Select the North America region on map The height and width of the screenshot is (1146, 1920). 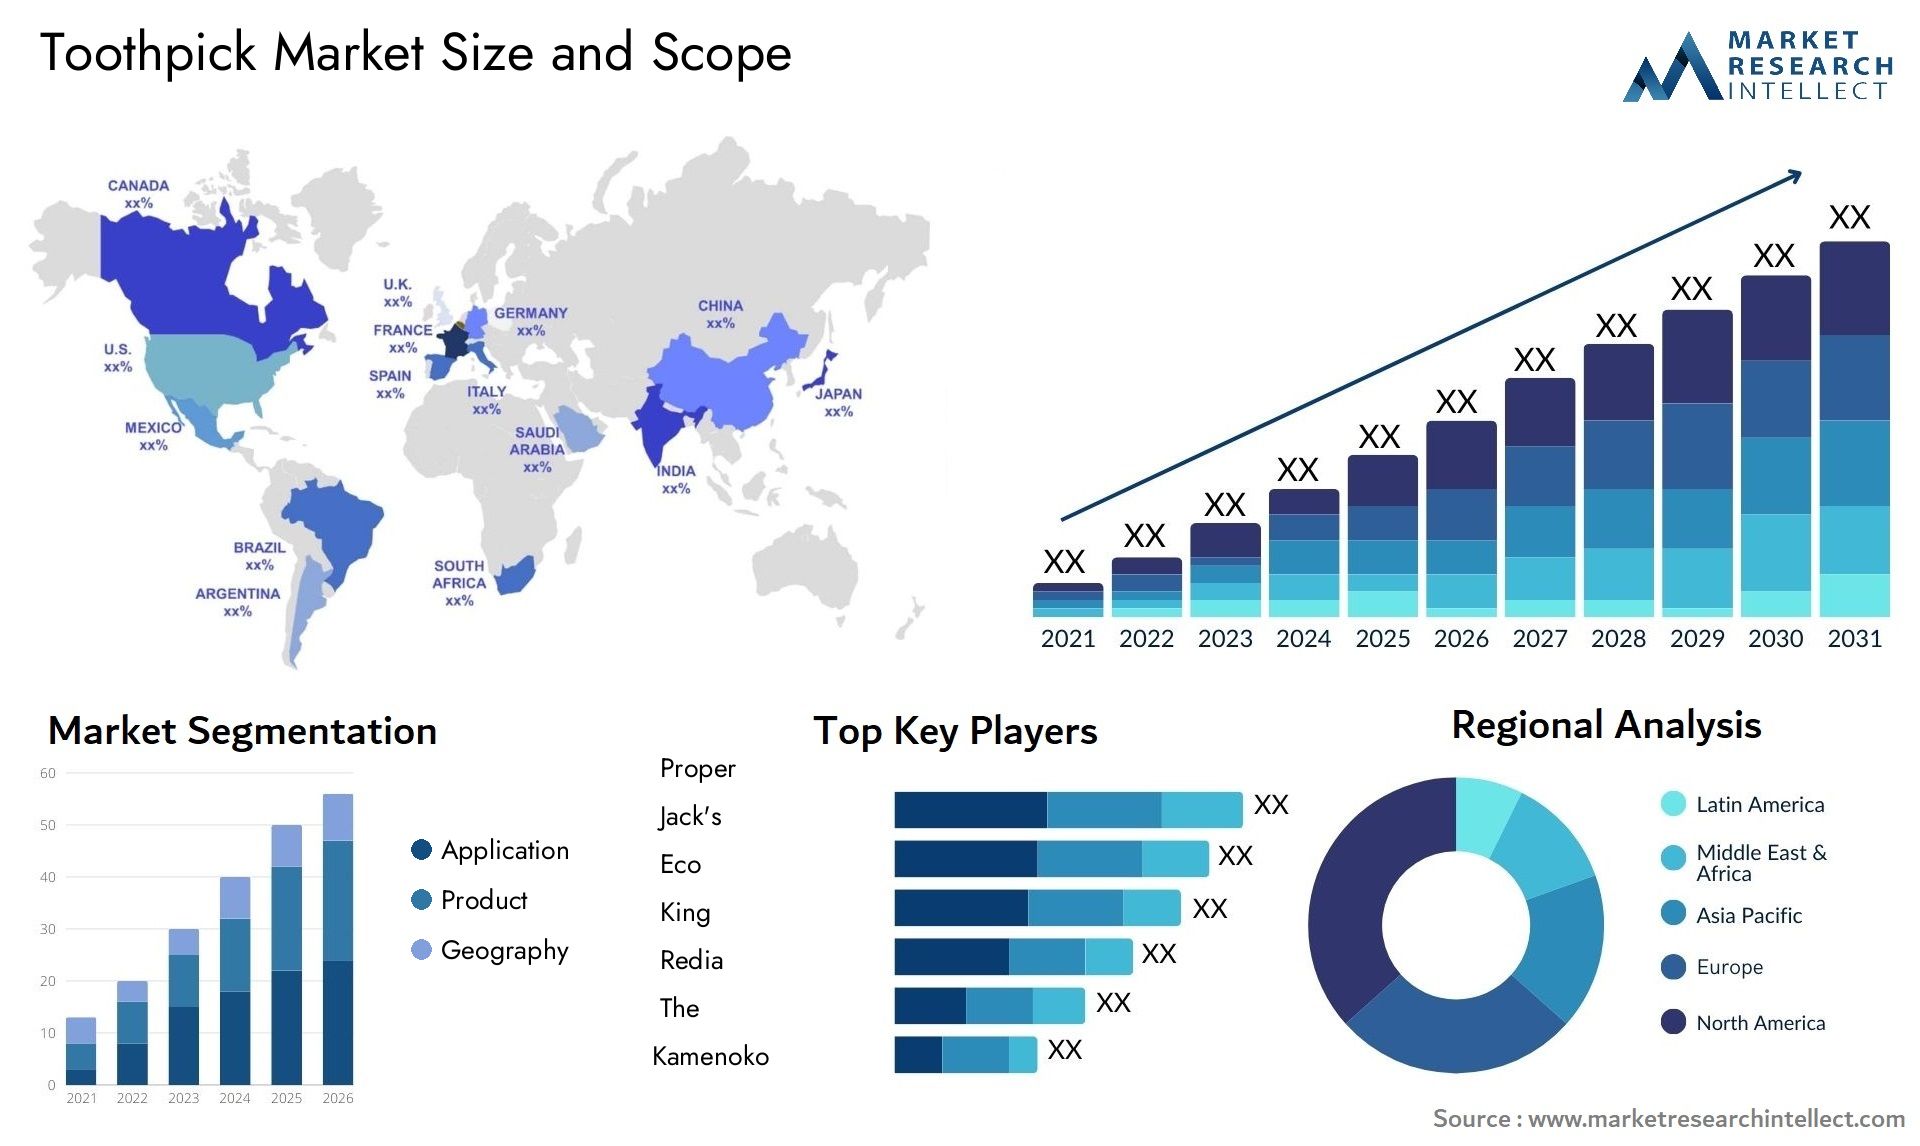pos(175,299)
